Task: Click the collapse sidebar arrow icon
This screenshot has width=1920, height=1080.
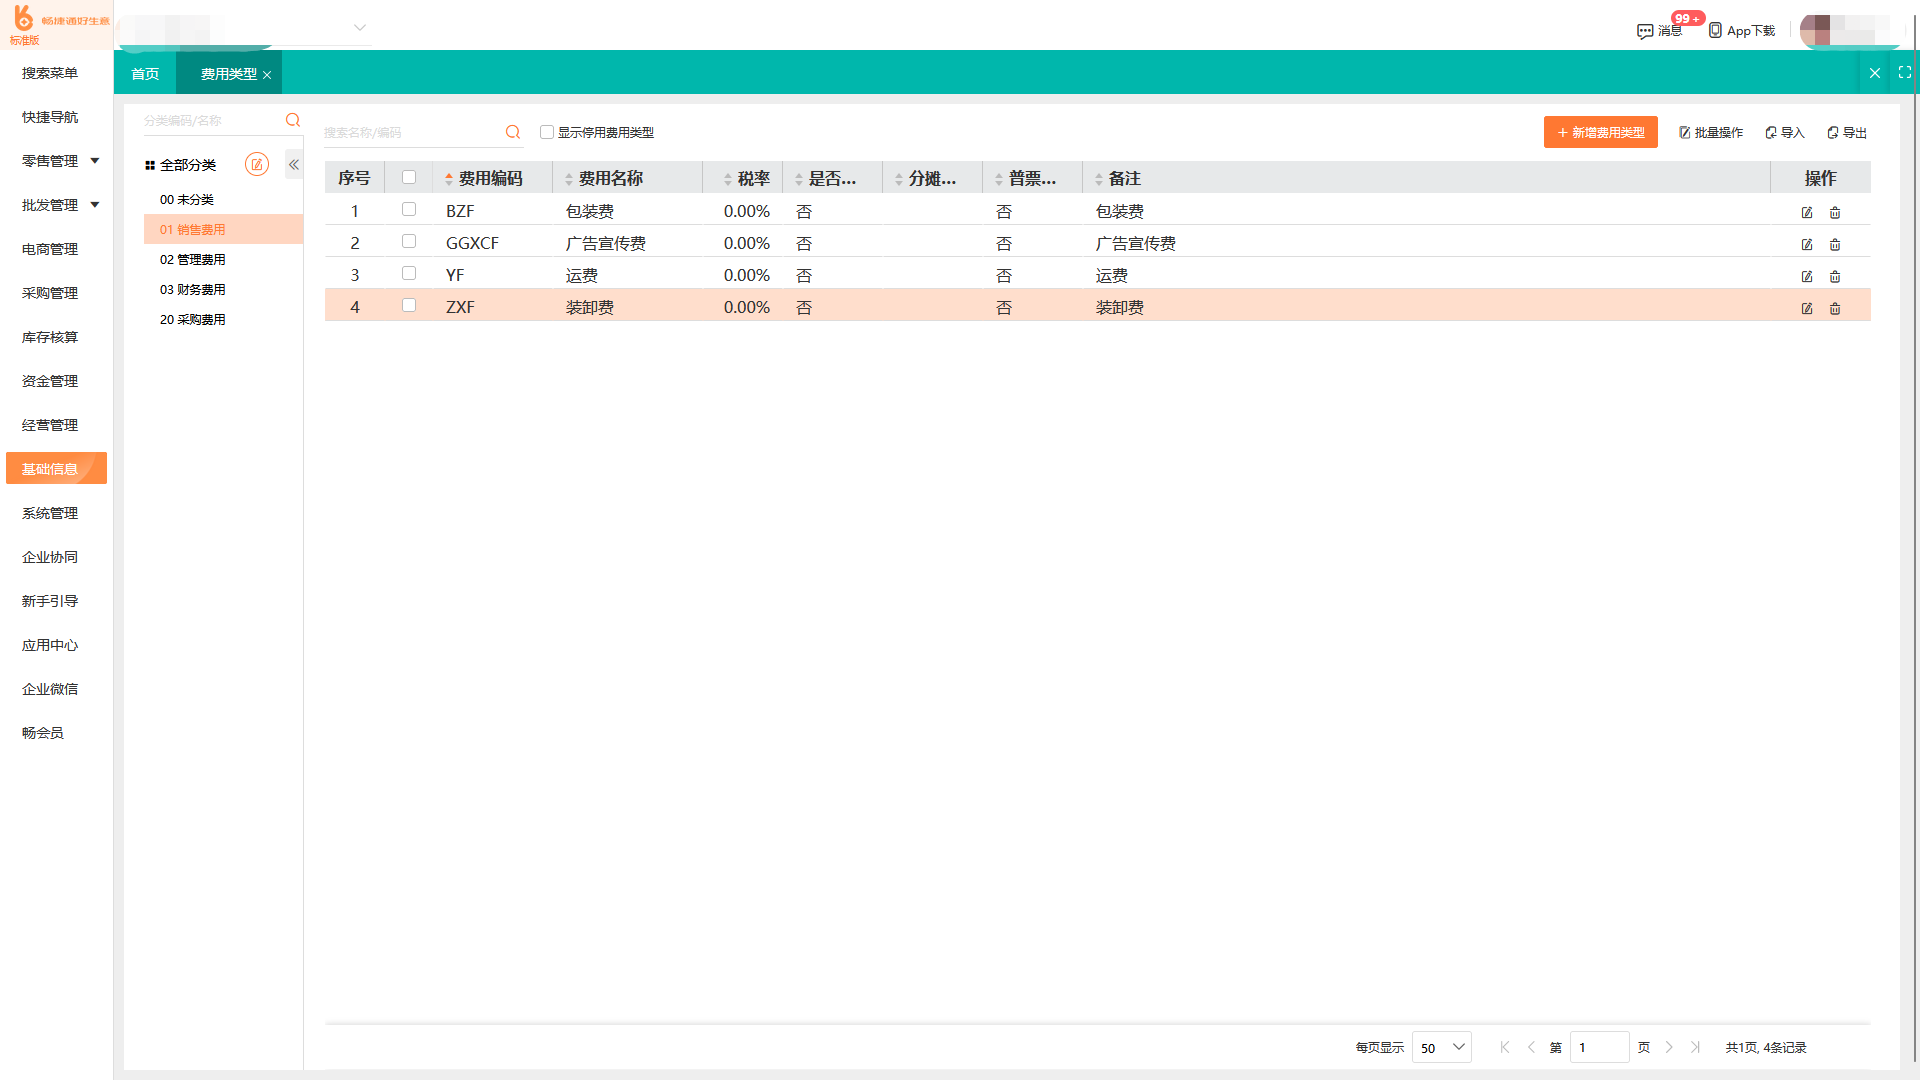Action: [x=293, y=164]
